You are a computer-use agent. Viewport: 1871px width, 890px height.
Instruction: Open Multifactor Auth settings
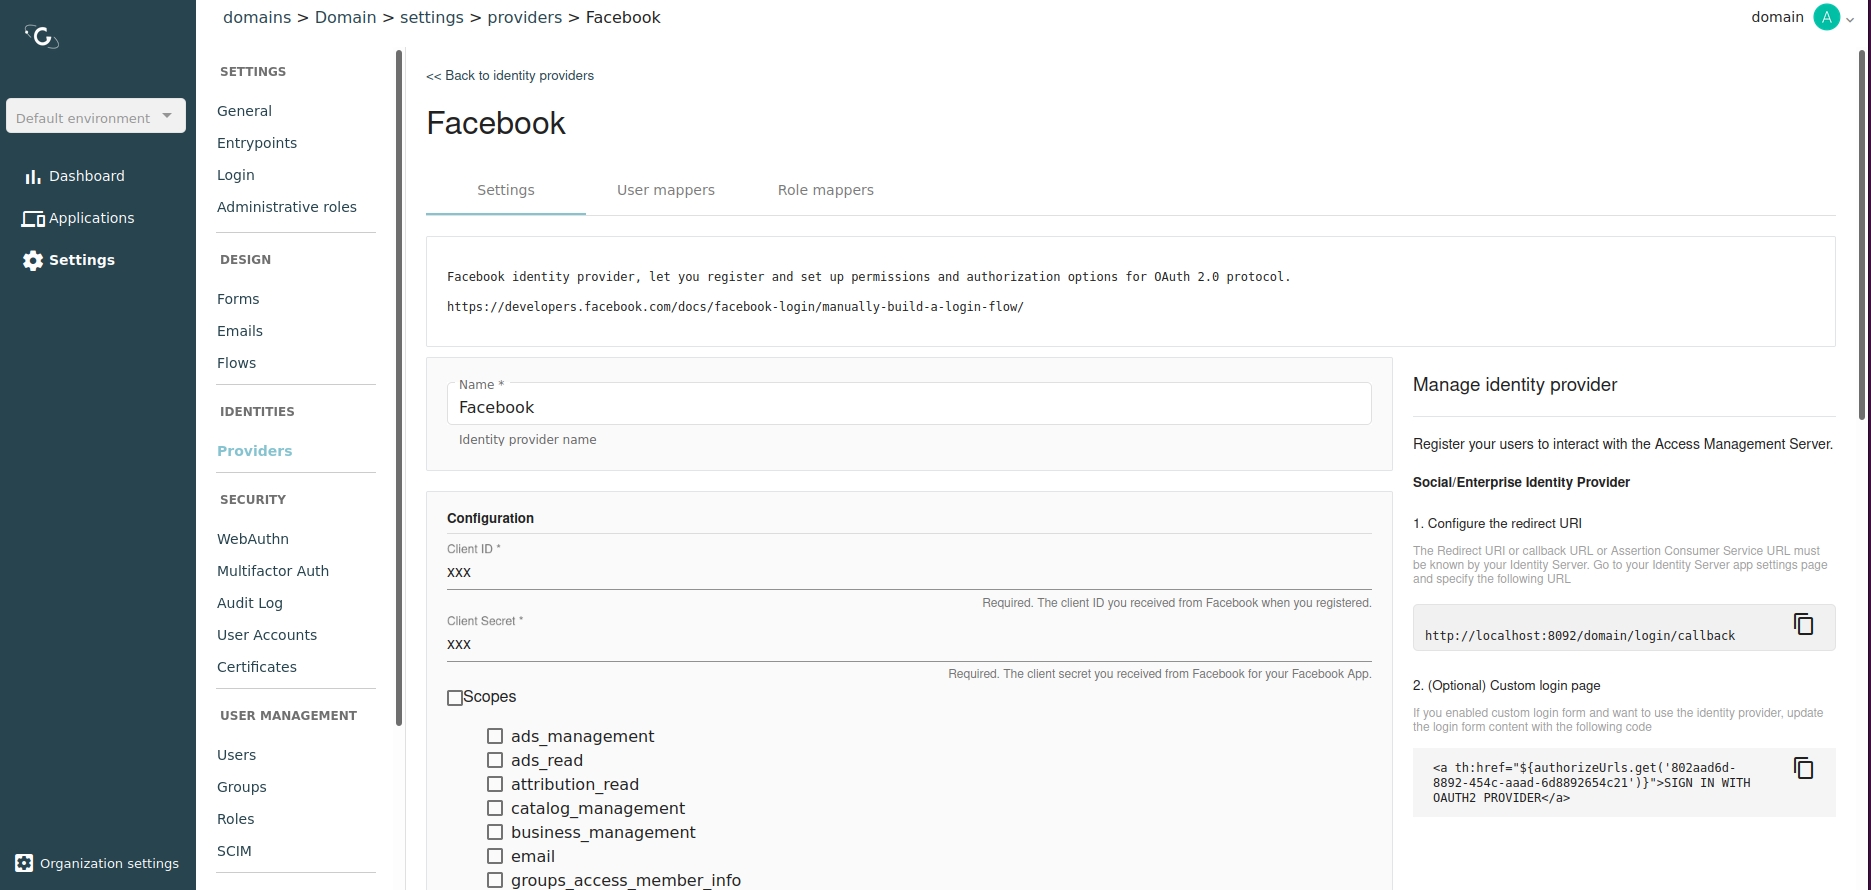[273, 571]
